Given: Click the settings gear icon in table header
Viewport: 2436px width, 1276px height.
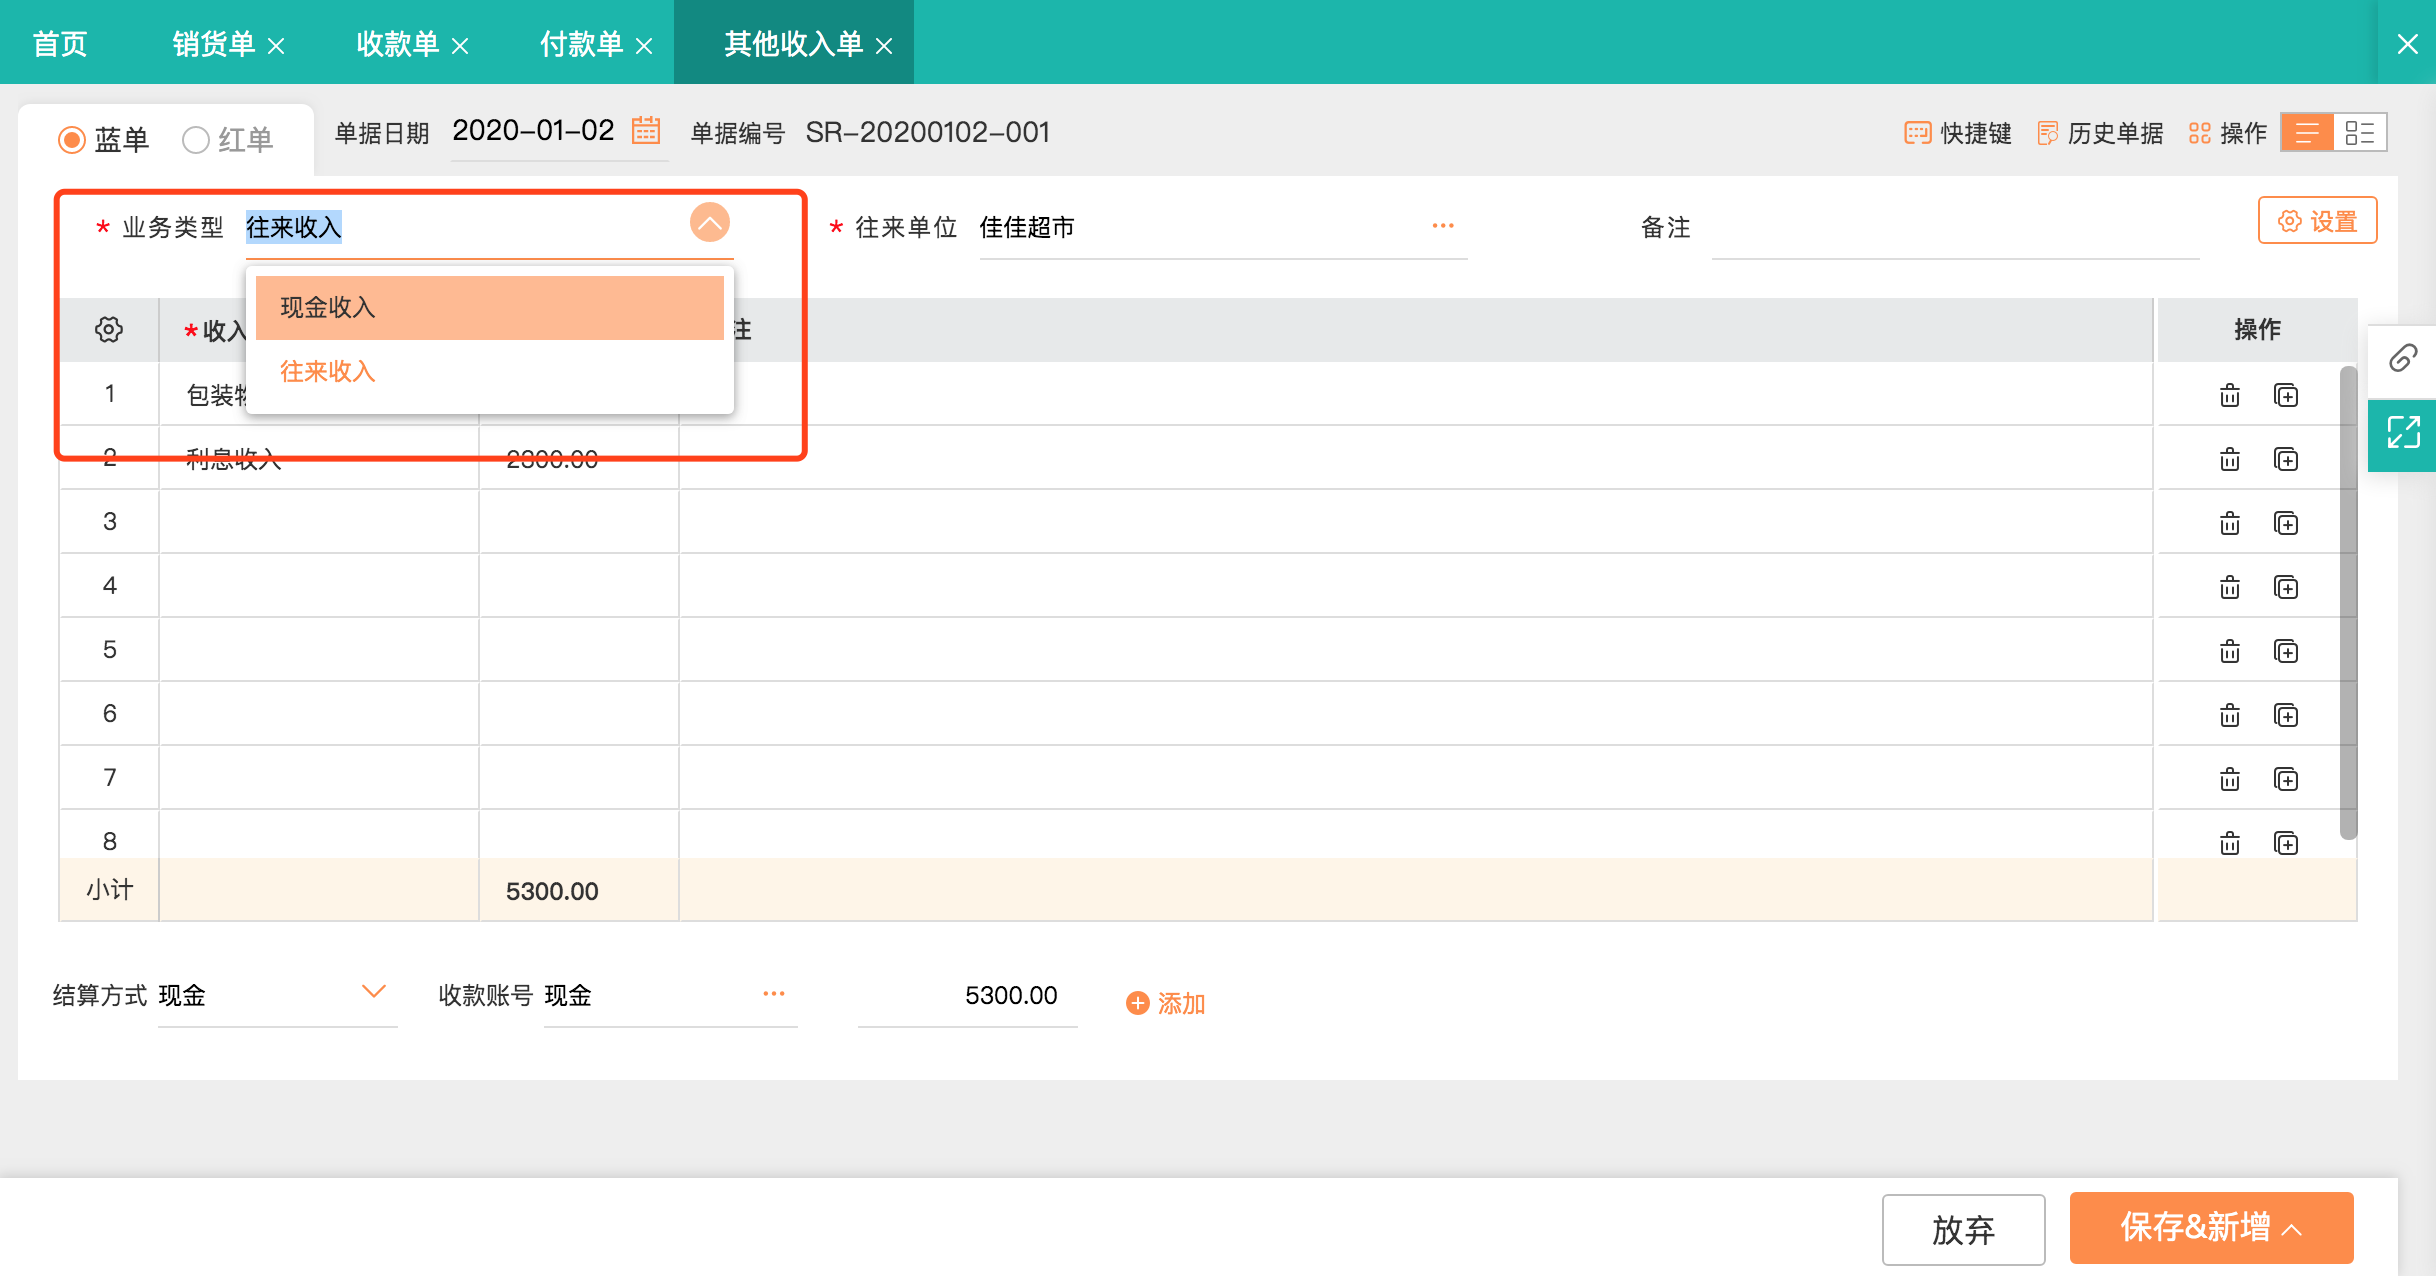Looking at the screenshot, I should pyautogui.click(x=110, y=329).
